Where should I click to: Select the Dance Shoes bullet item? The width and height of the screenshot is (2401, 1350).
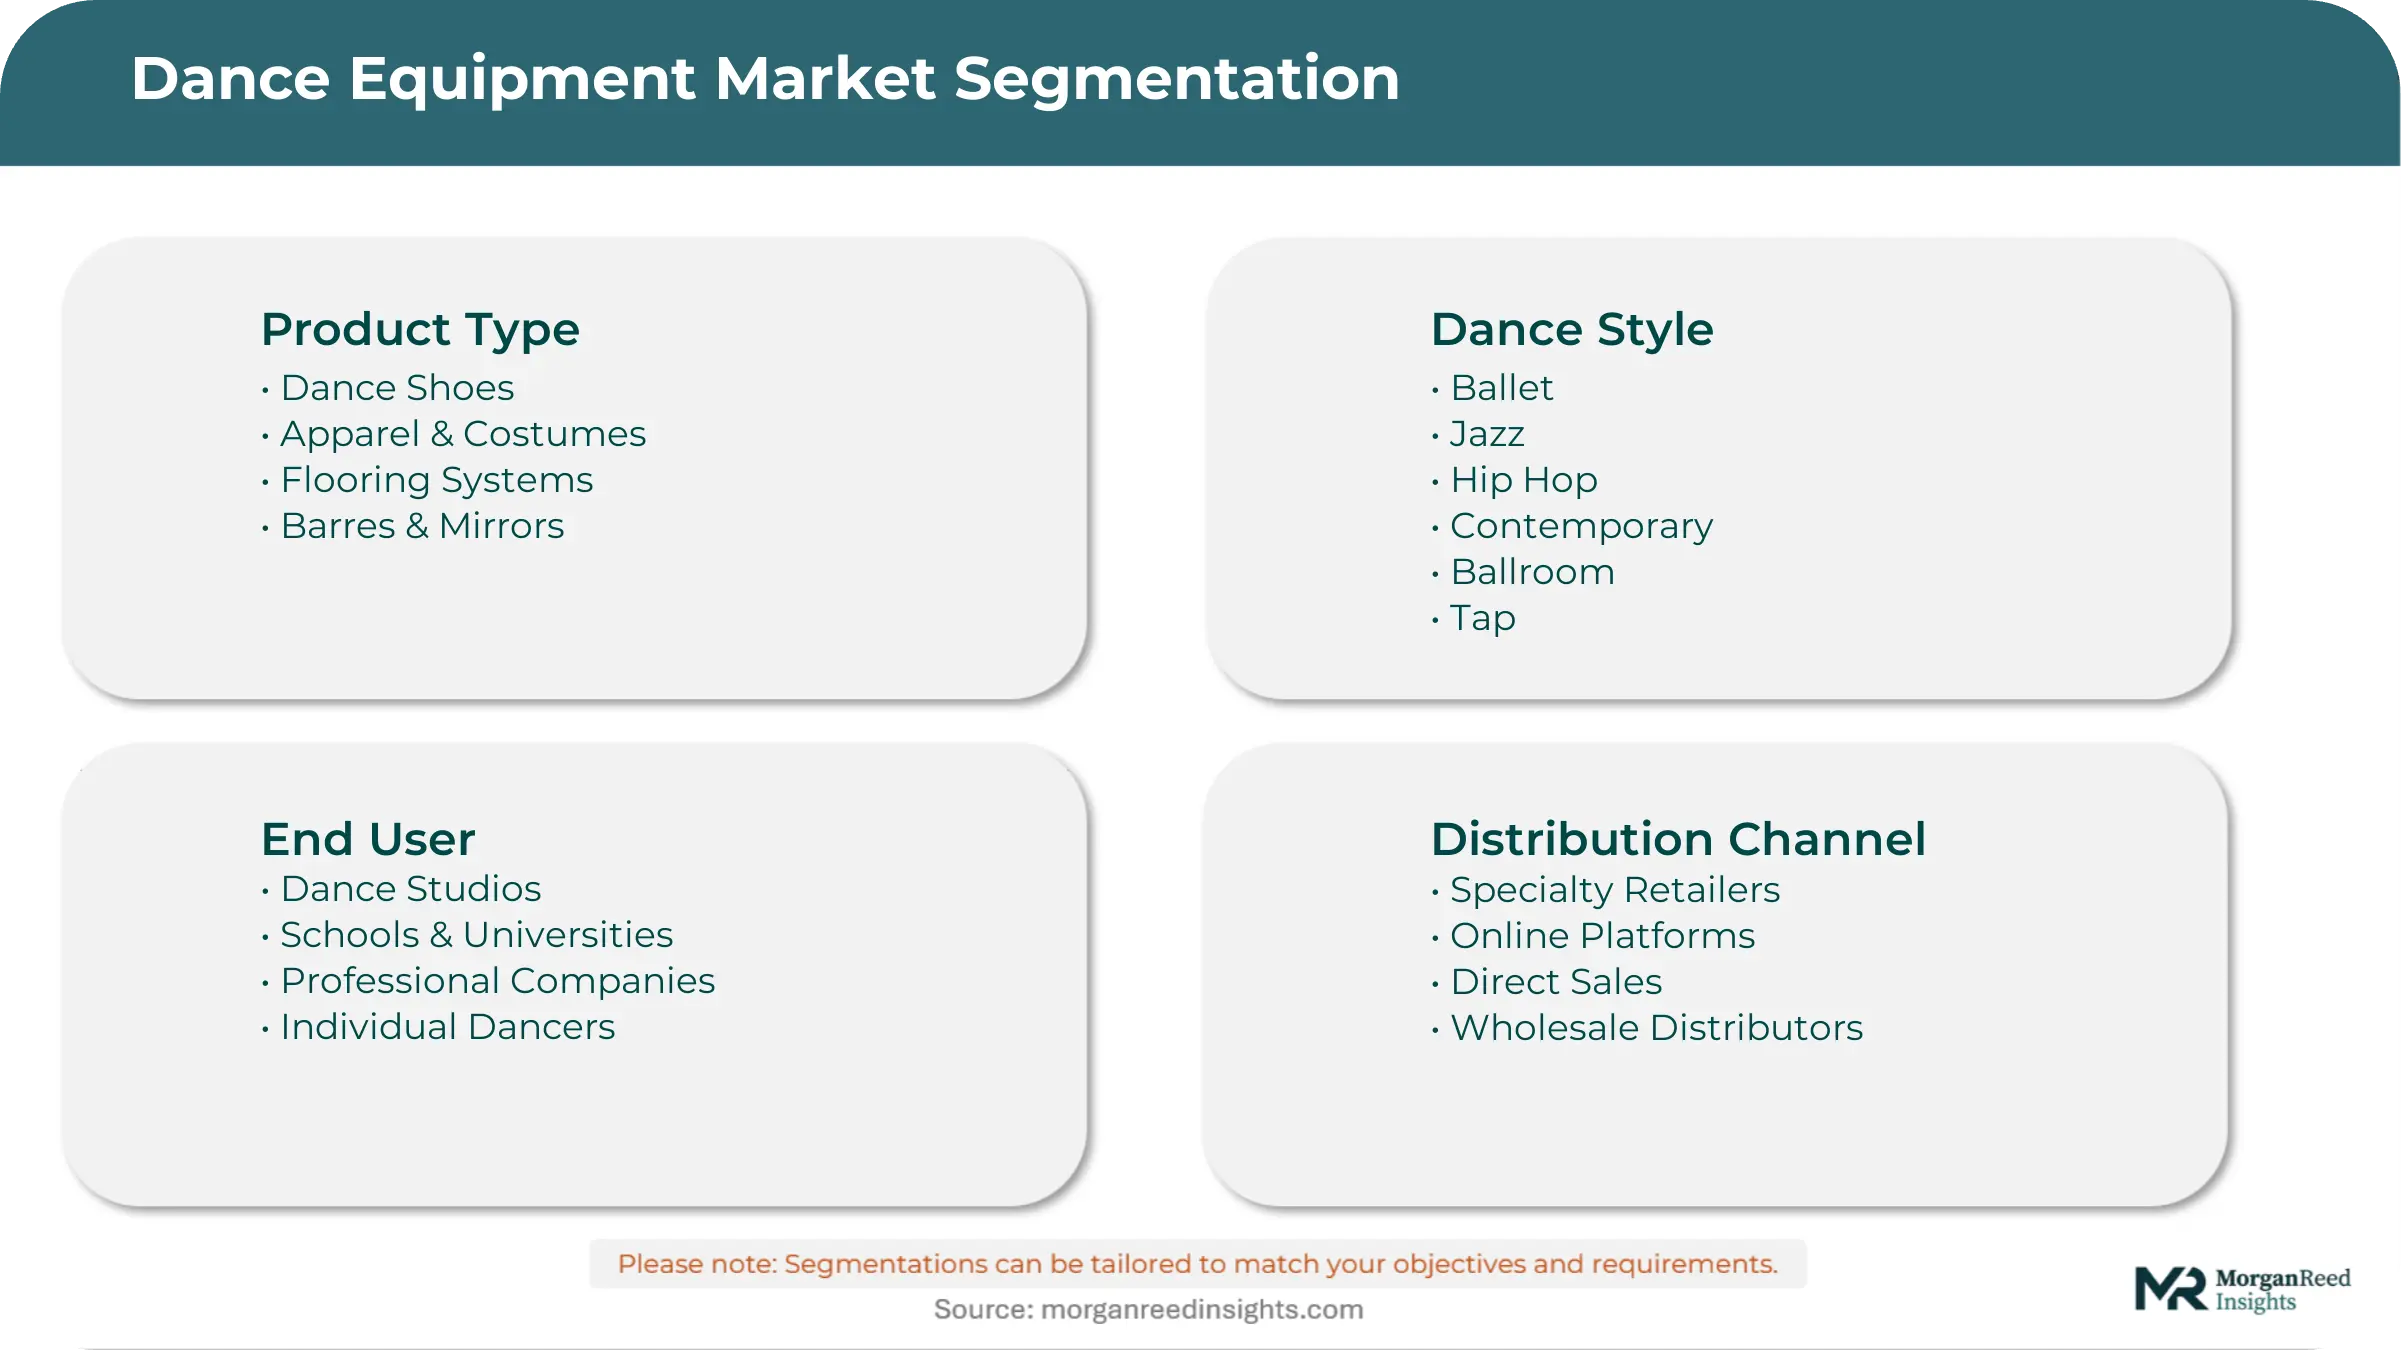click(396, 388)
